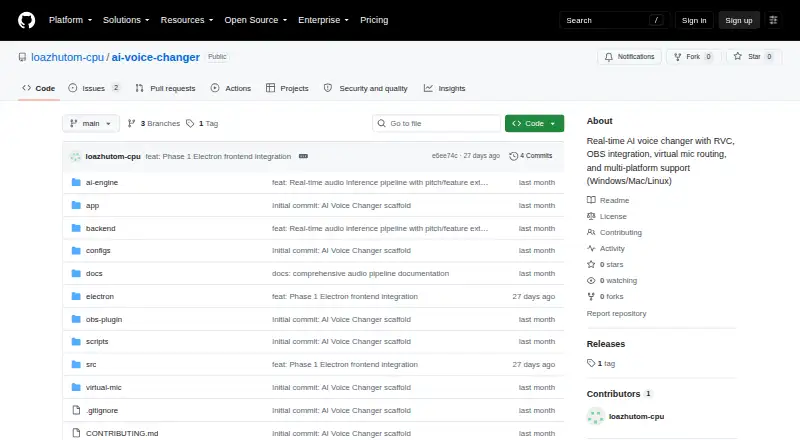Expand the commit message ellipsis icon
Image resolution: width=800 pixels, height=440 pixels.
(x=303, y=156)
